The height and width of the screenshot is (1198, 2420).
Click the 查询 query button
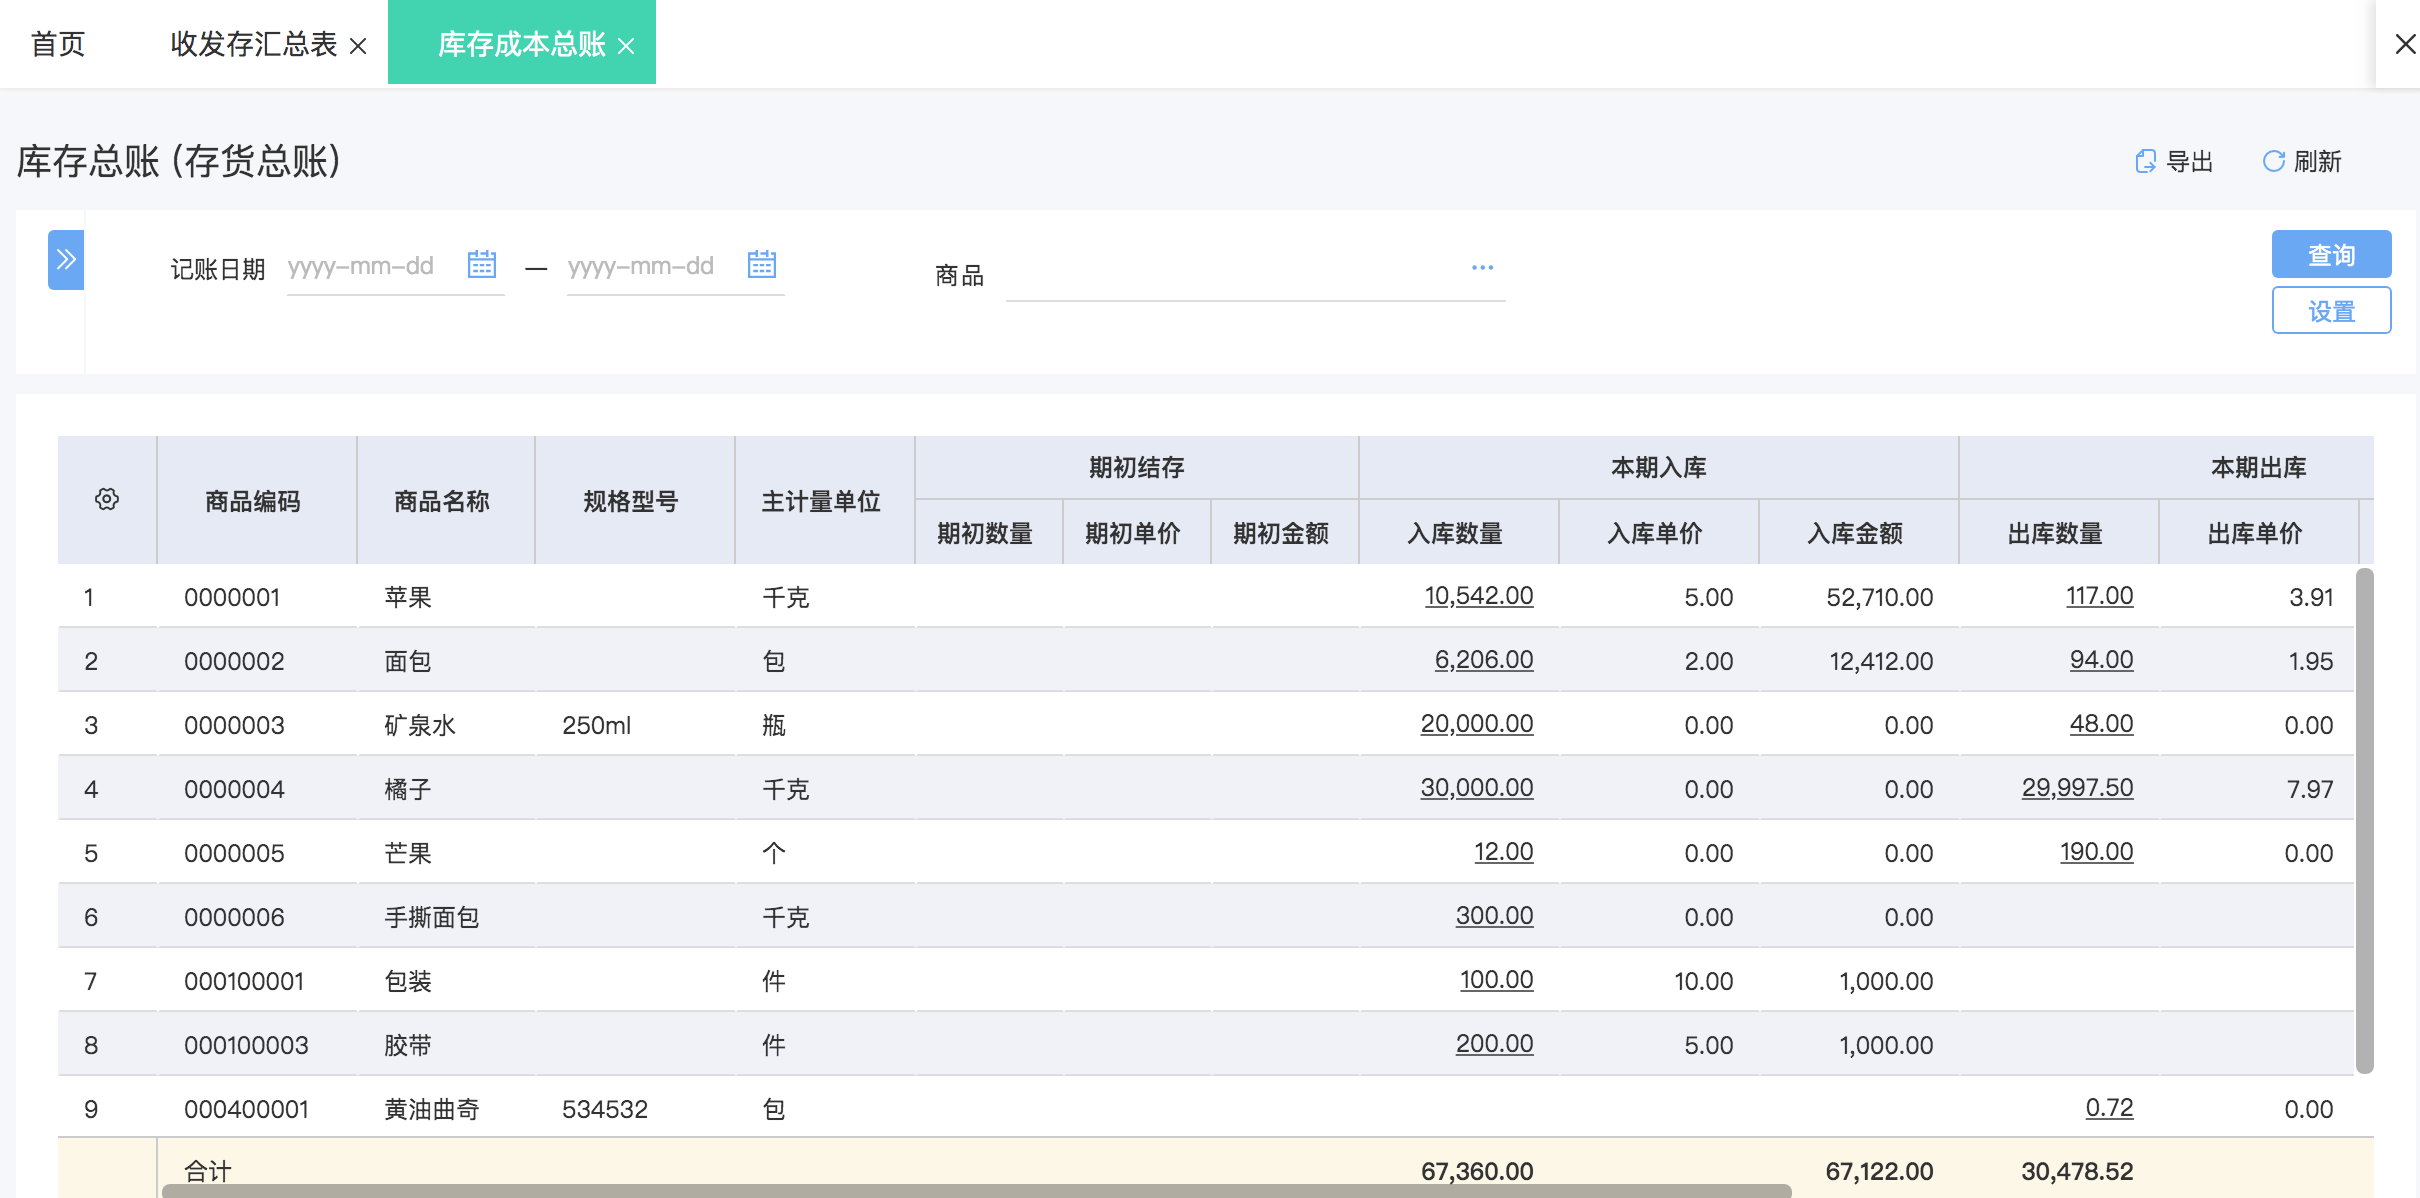pyautogui.click(x=2332, y=256)
